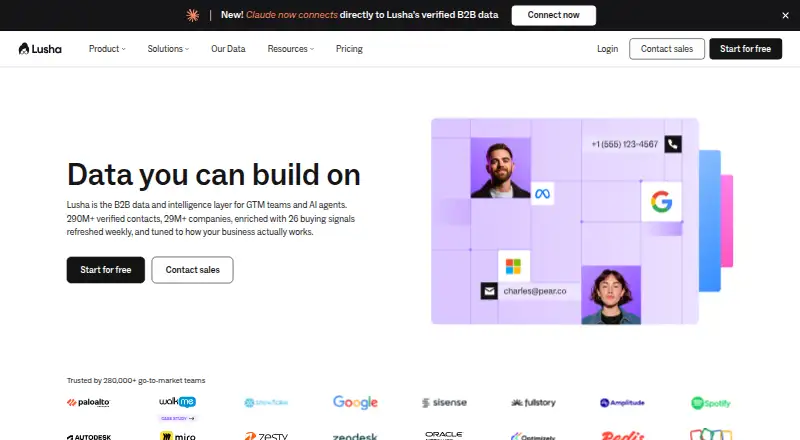Expand the Solutions menu

[168, 49]
